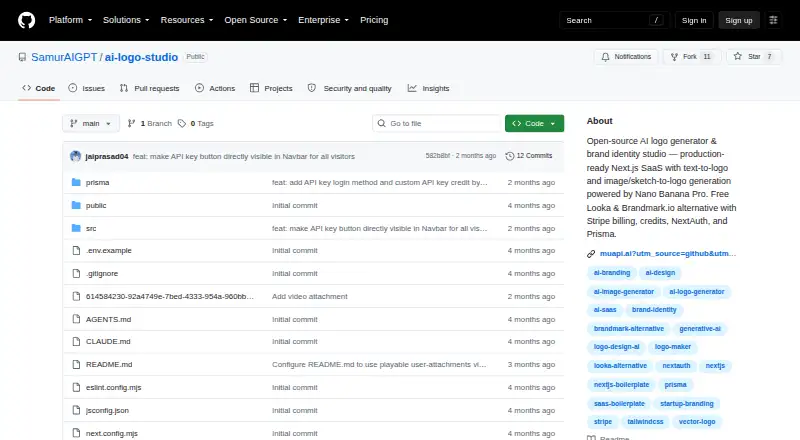The height and width of the screenshot is (440, 800).
Task: Expand the Solutions menu
Action: pyautogui.click(x=126, y=20)
